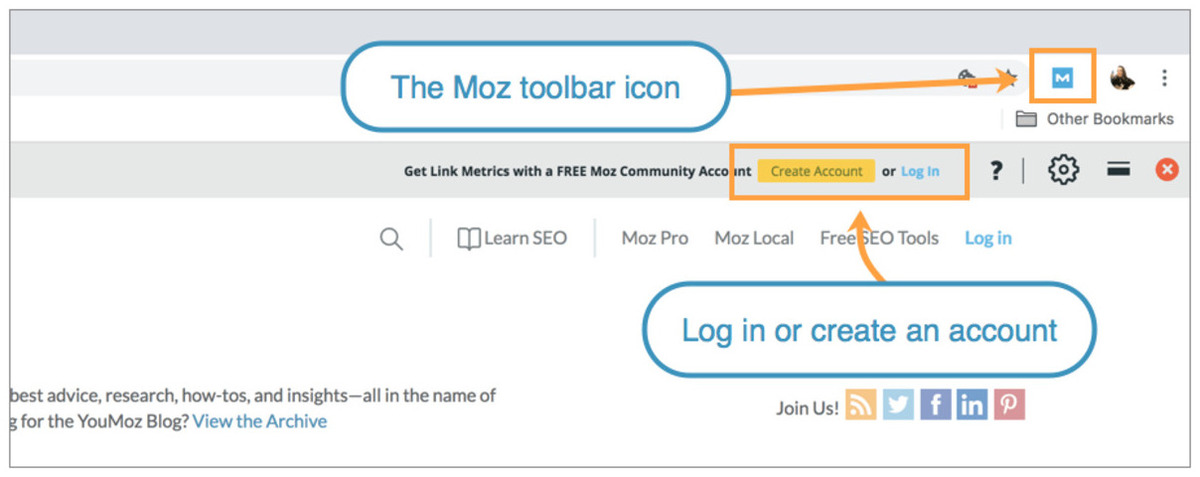
Task: Click the site search magnifier icon
Action: (391, 239)
